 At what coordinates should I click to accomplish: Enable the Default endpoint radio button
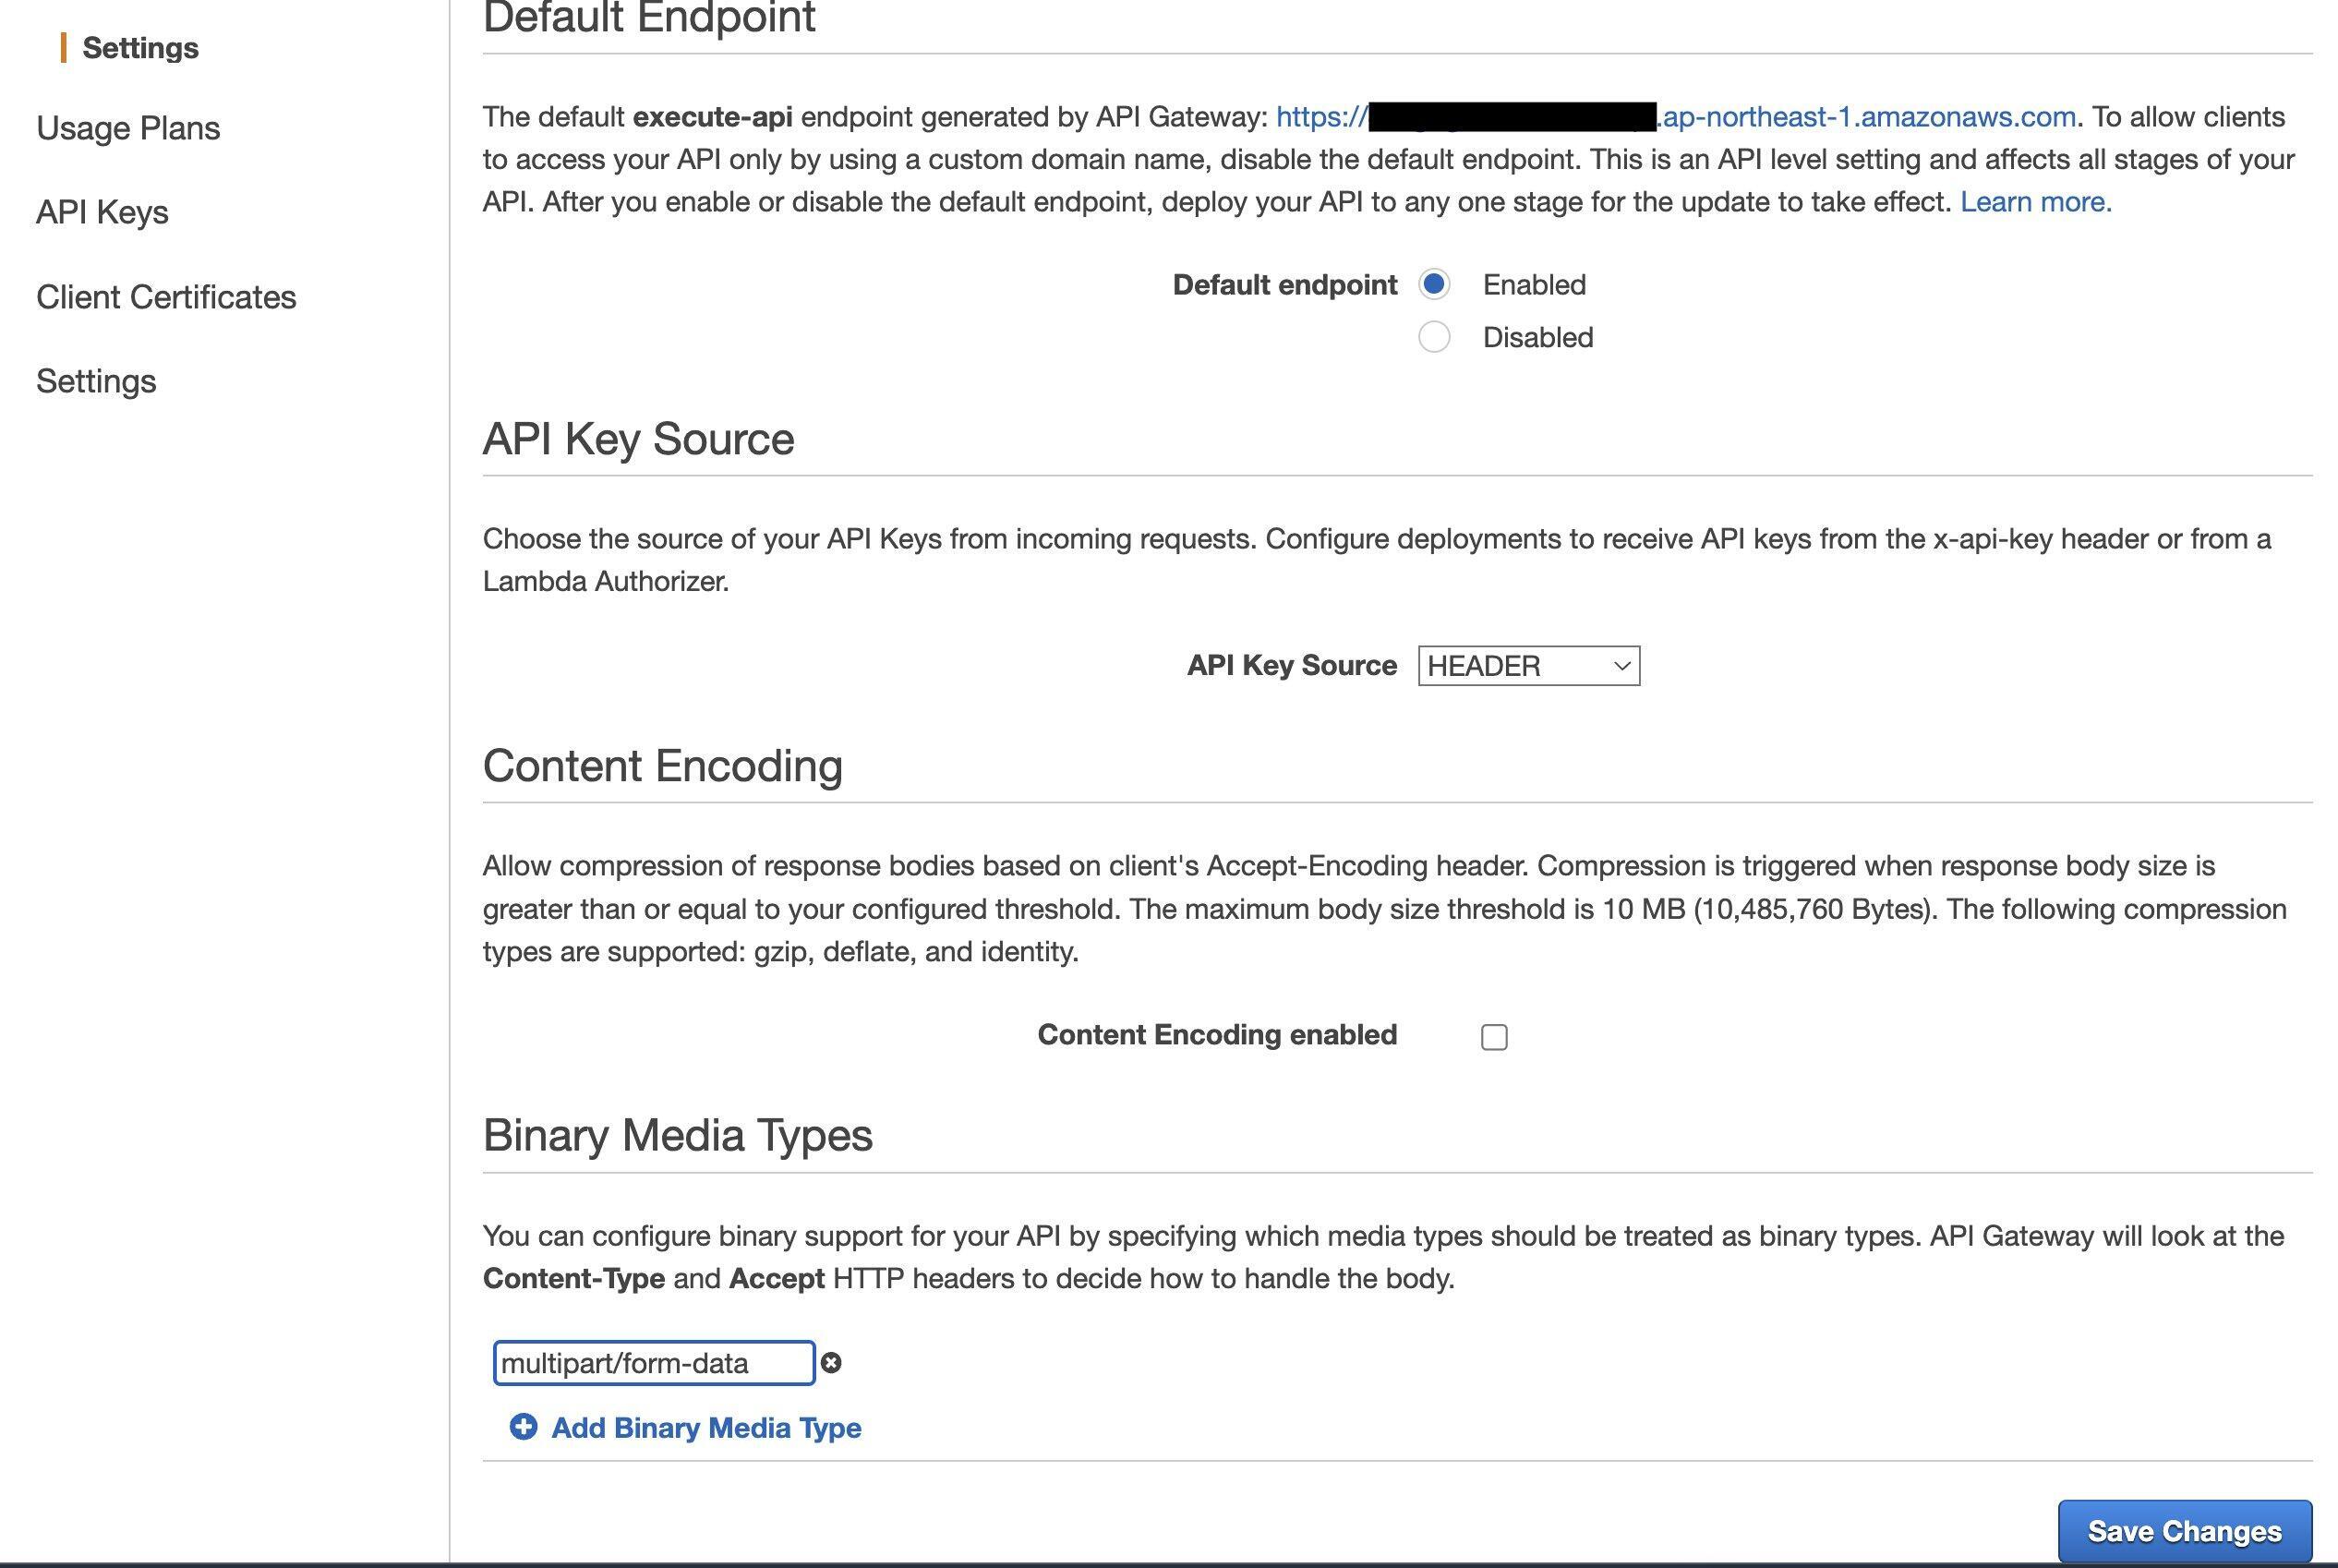(x=1433, y=282)
